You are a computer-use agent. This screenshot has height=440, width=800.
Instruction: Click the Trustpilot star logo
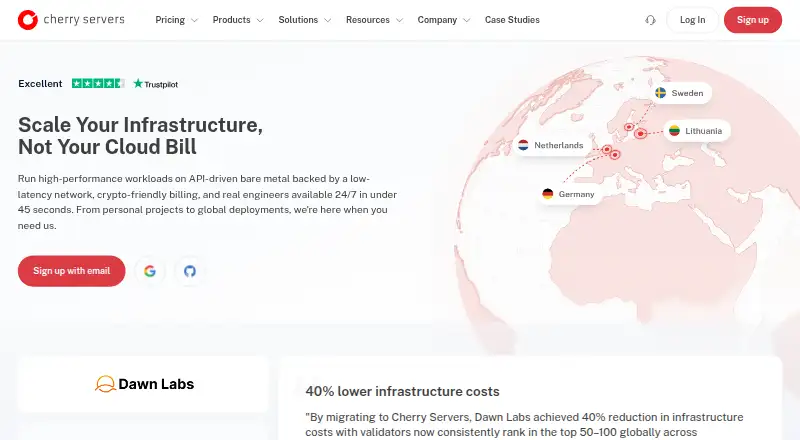[x=138, y=83]
